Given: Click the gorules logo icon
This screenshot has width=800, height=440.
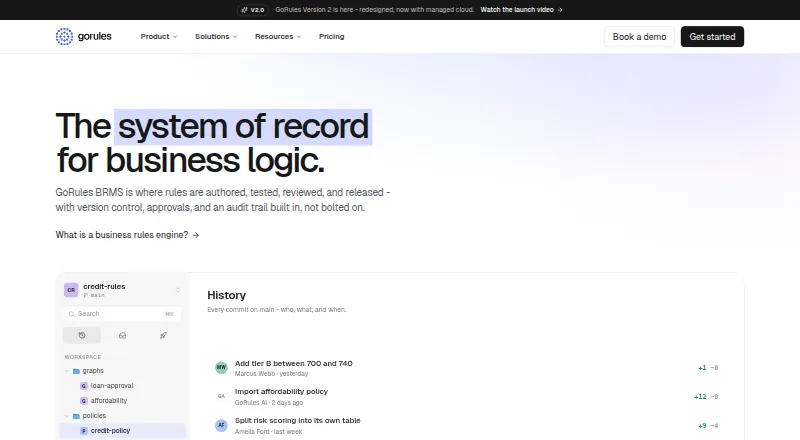Looking at the screenshot, I should coord(64,37).
